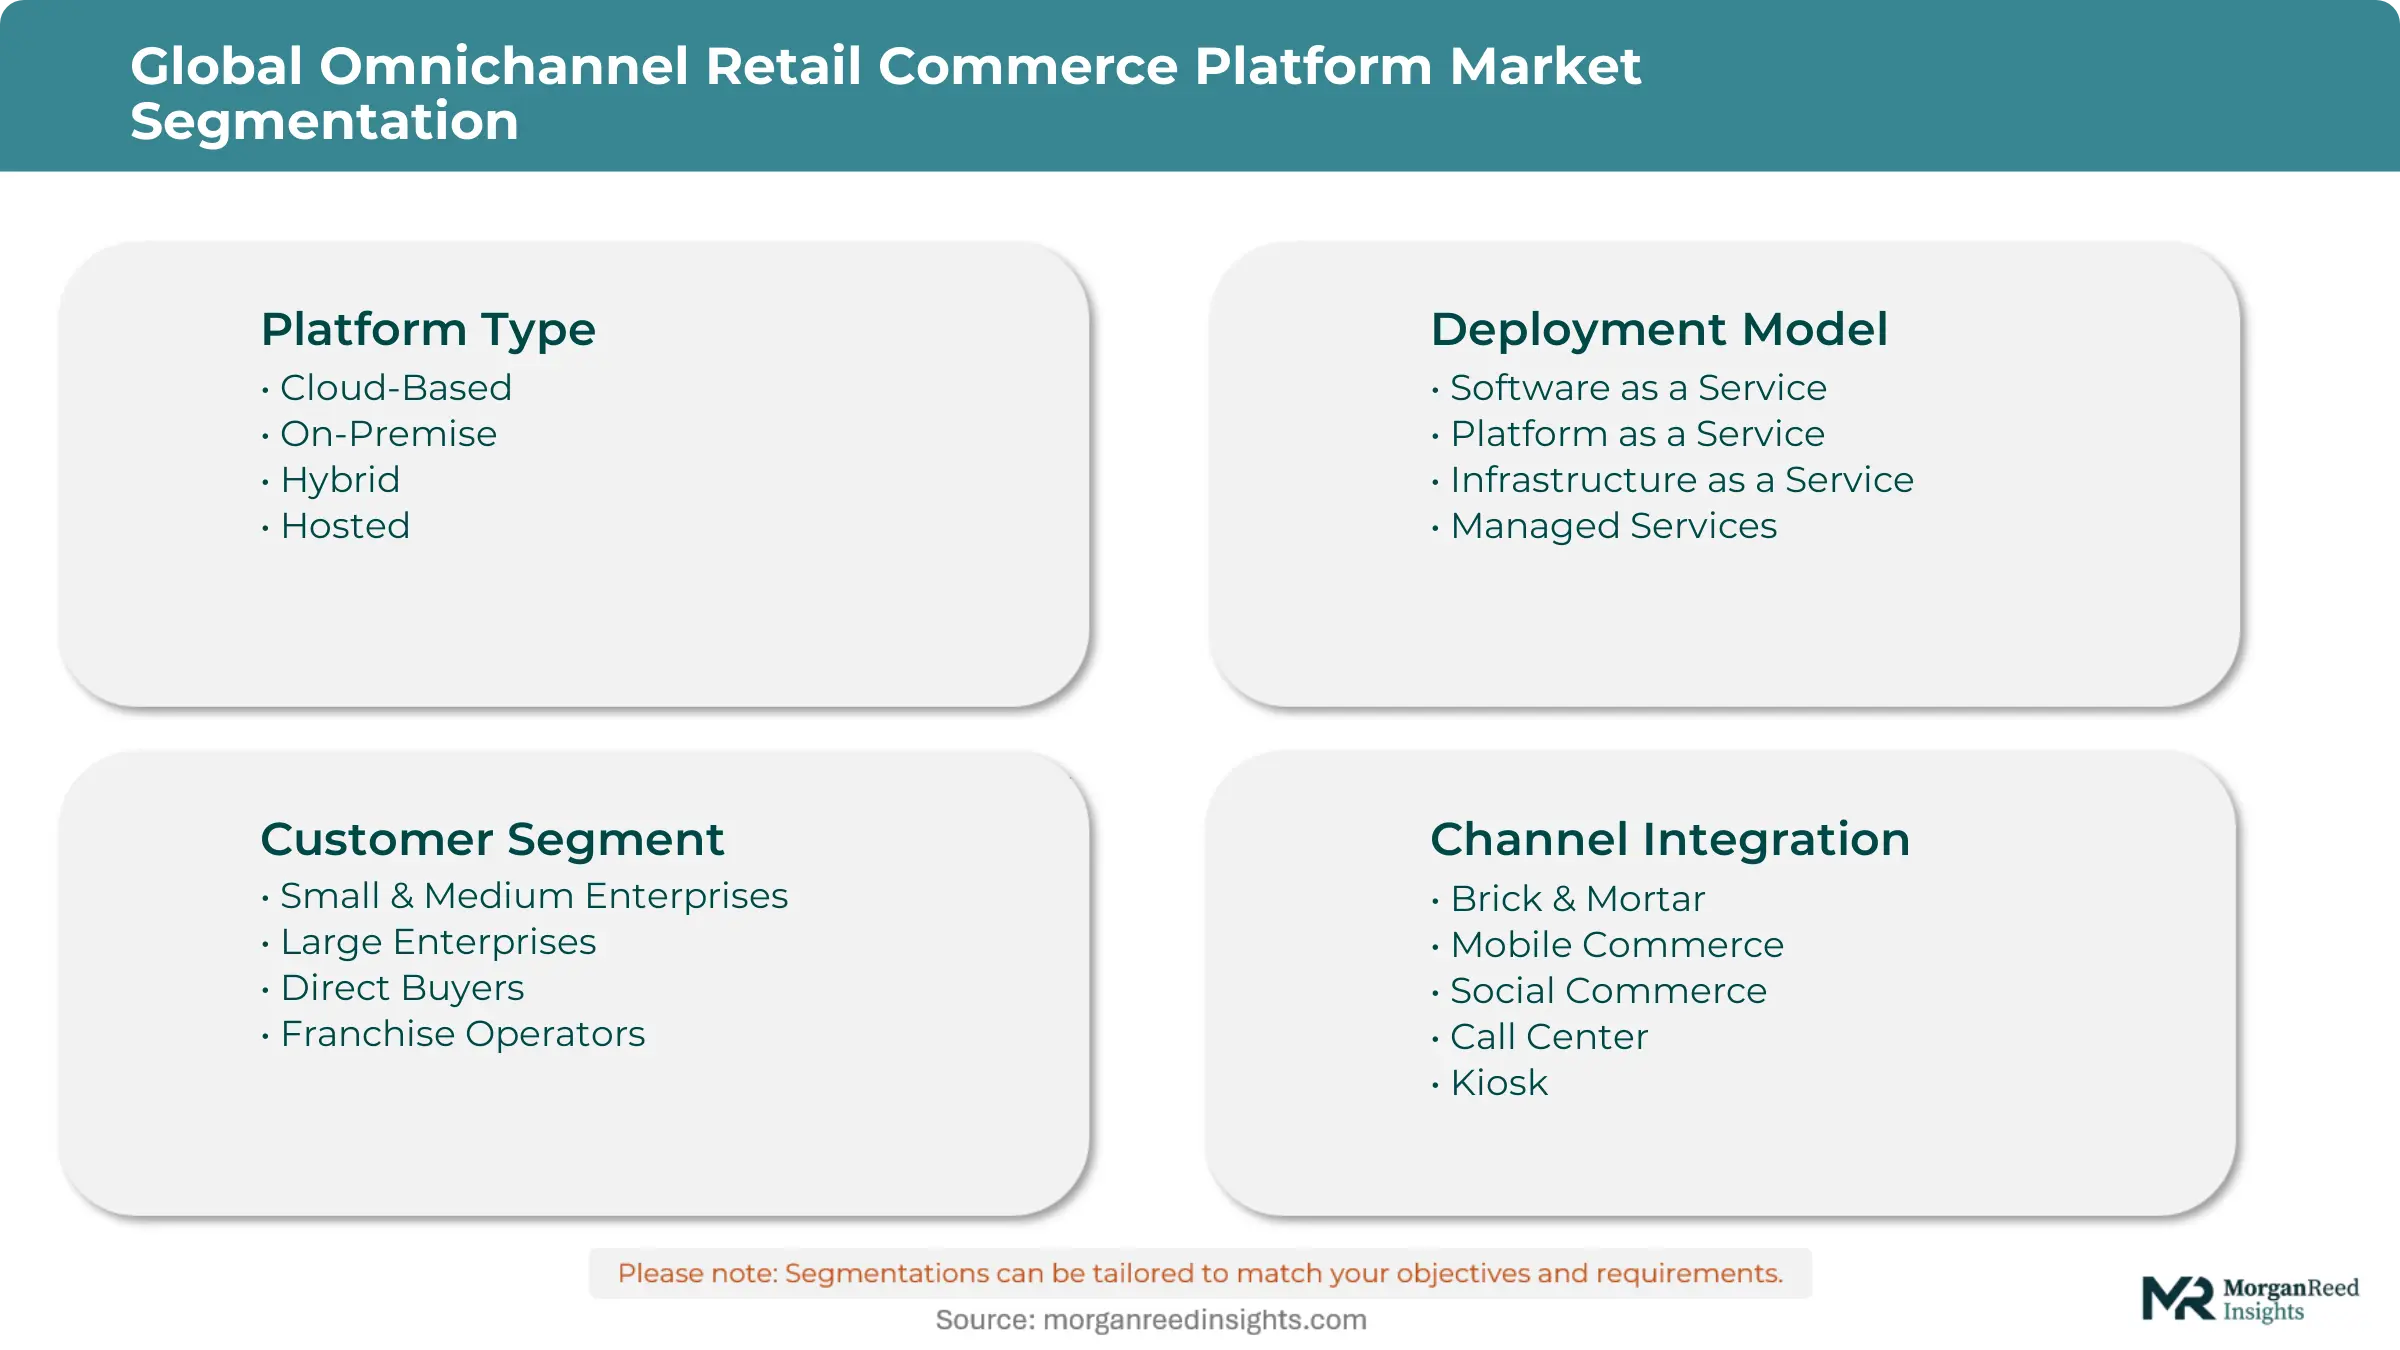Select the Channel Integration heading
Image resolution: width=2400 pixels, height=1350 pixels.
click(x=1670, y=839)
